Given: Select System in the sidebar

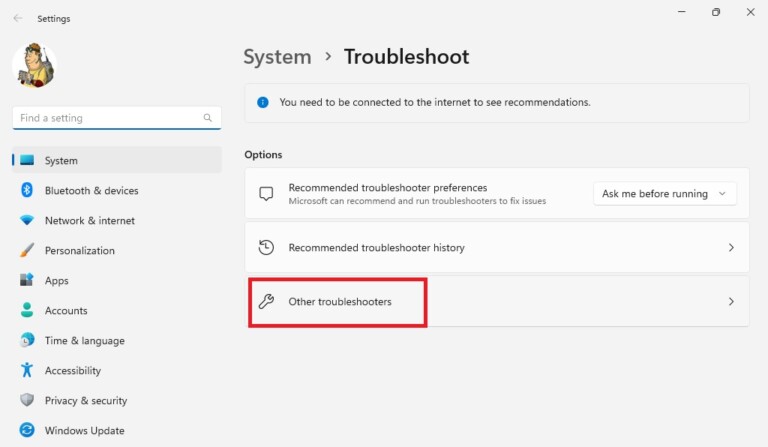Looking at the screenshot, I should [61, 160].
